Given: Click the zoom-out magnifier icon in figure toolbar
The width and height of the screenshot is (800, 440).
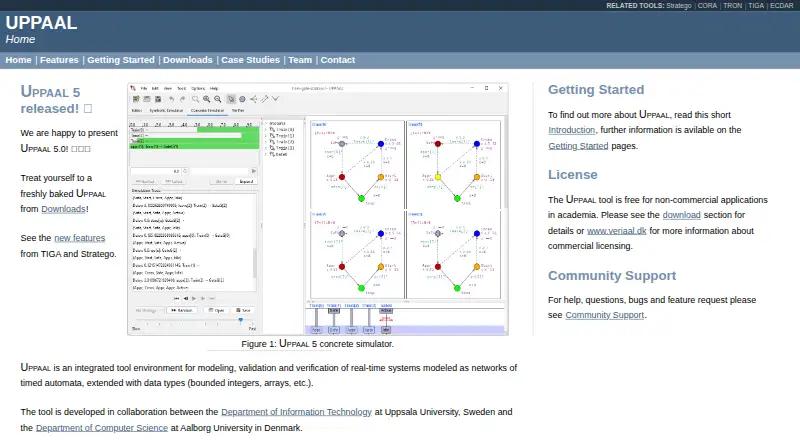Looking at the screenshot, I should coord(218,99).
